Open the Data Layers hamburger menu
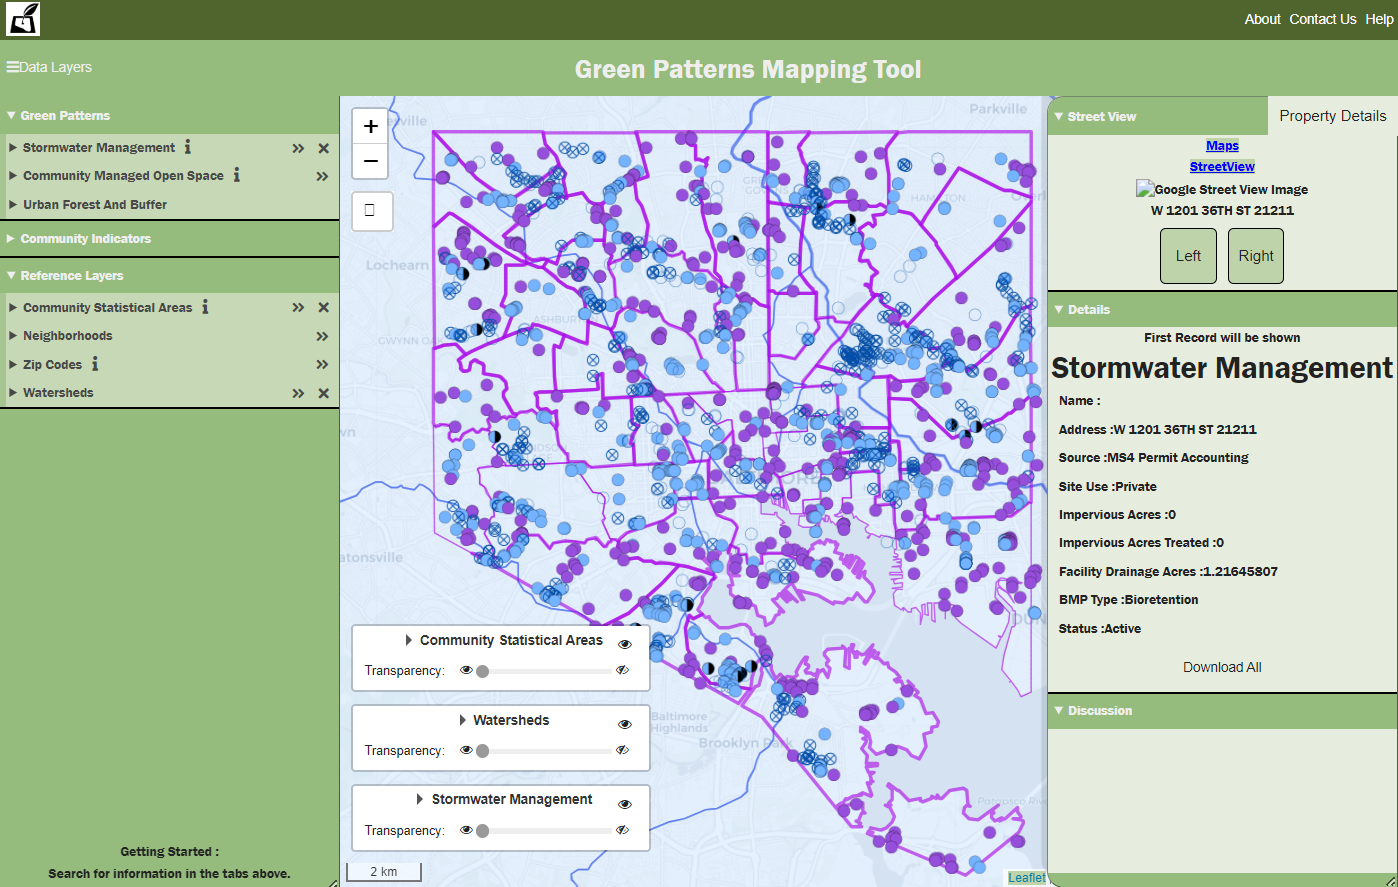 (x=12, y=67)
